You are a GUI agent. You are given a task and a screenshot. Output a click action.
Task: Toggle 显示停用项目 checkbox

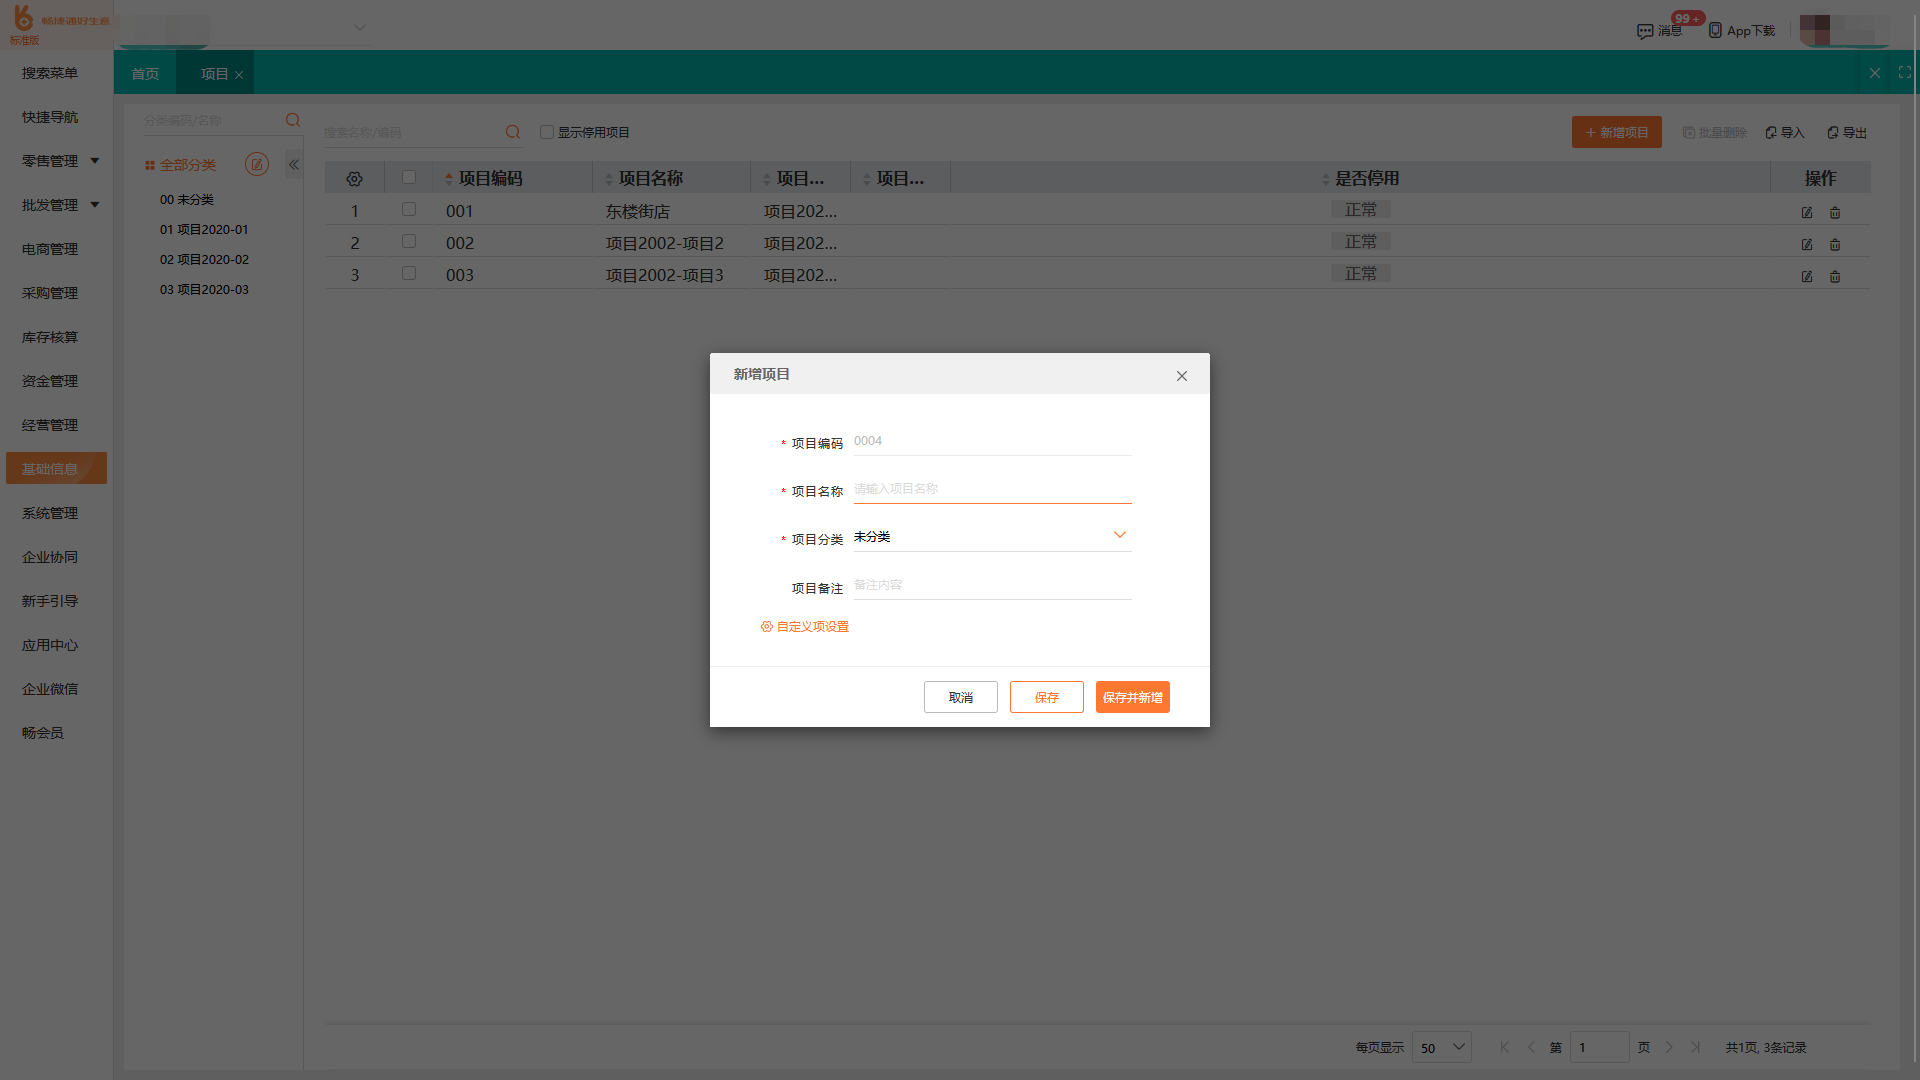tap(547, 131)
